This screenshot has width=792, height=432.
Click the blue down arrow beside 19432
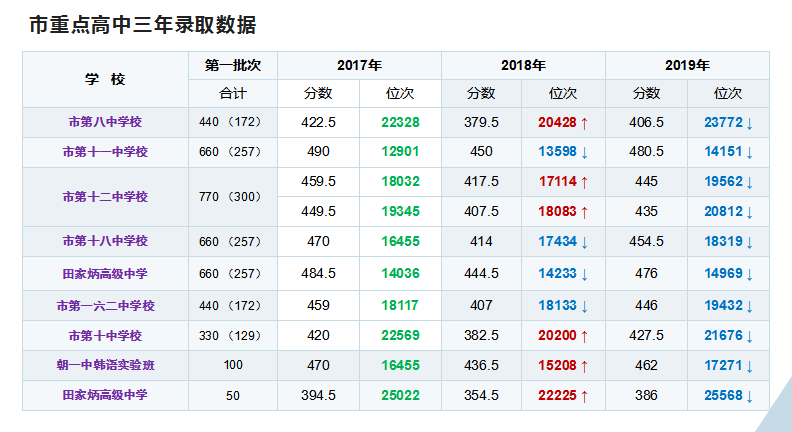point(750,305)
